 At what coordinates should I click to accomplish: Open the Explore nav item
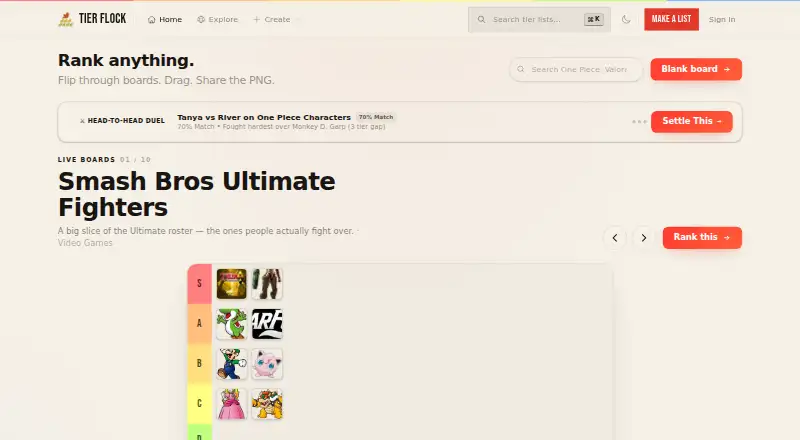pos(218,19)
